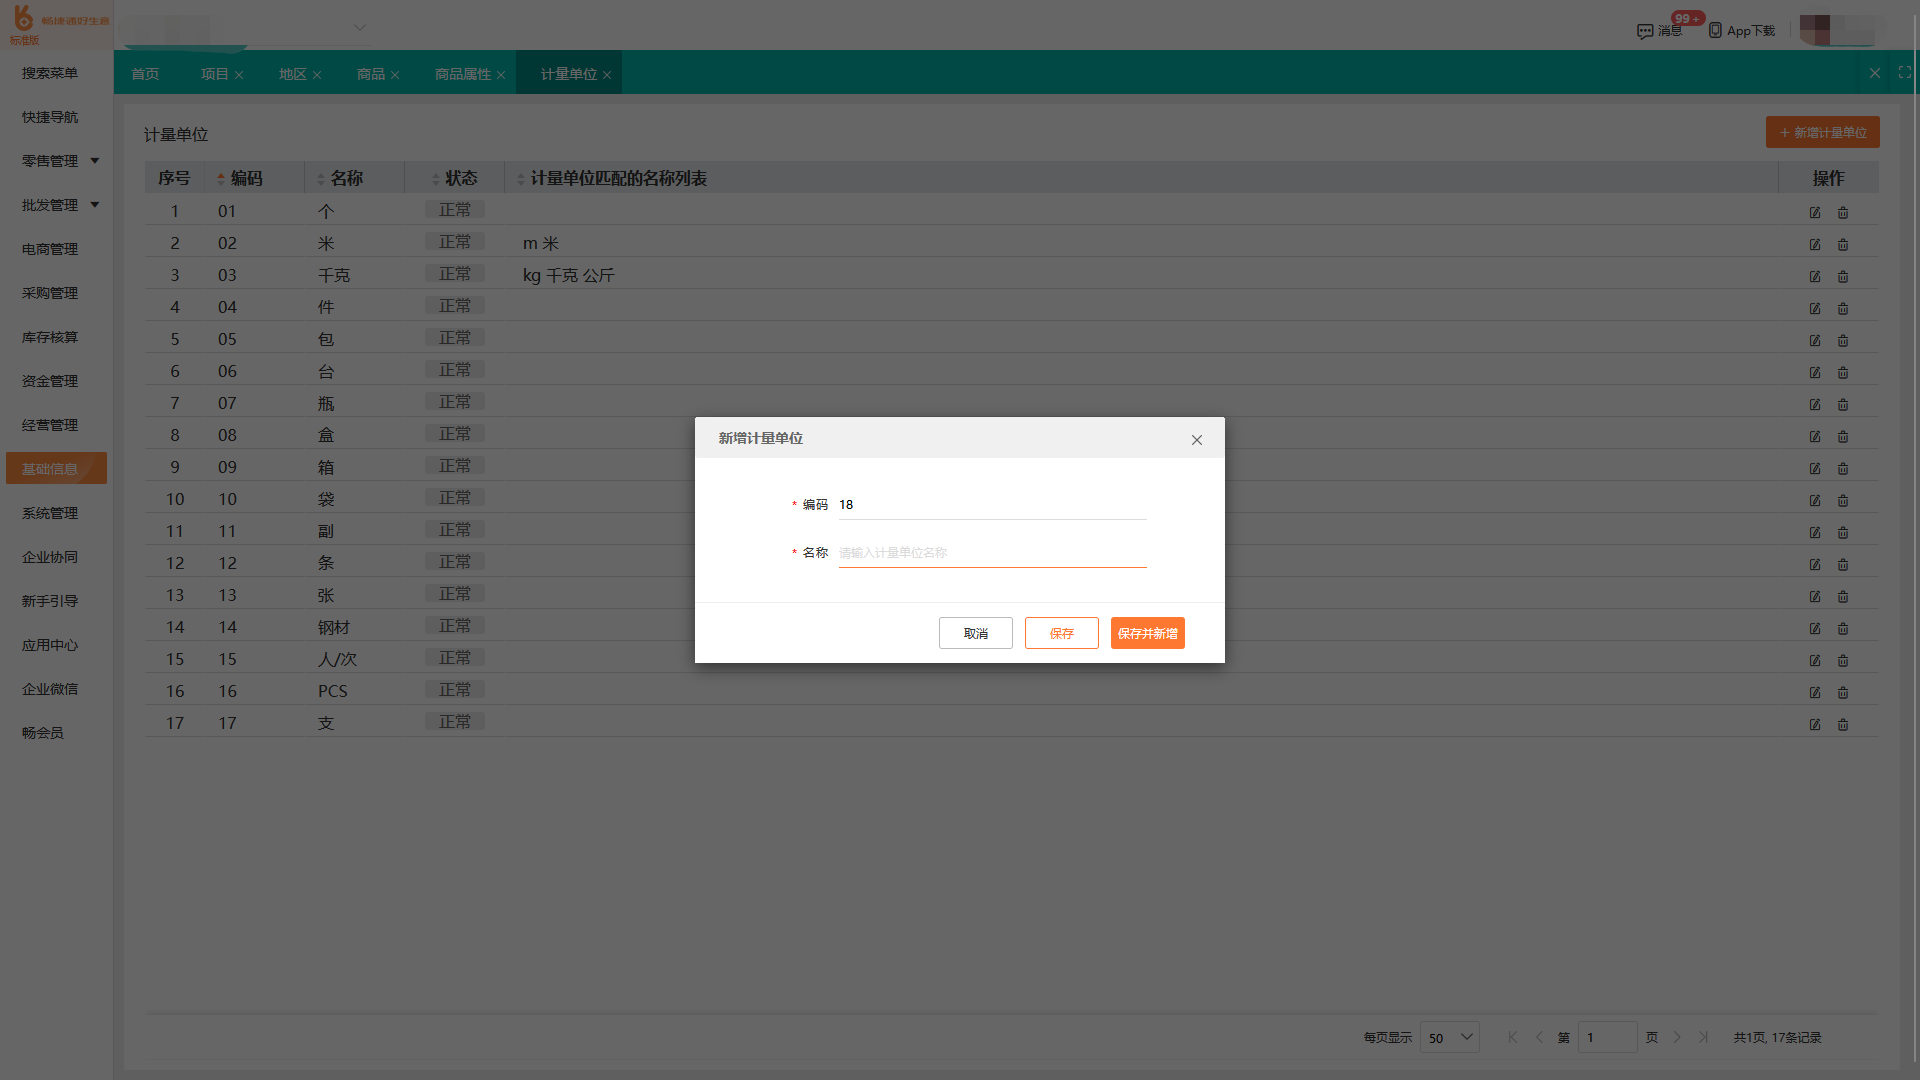
Task: Toggle 基础信息 sidebar menu item
Action: [57, 468]
